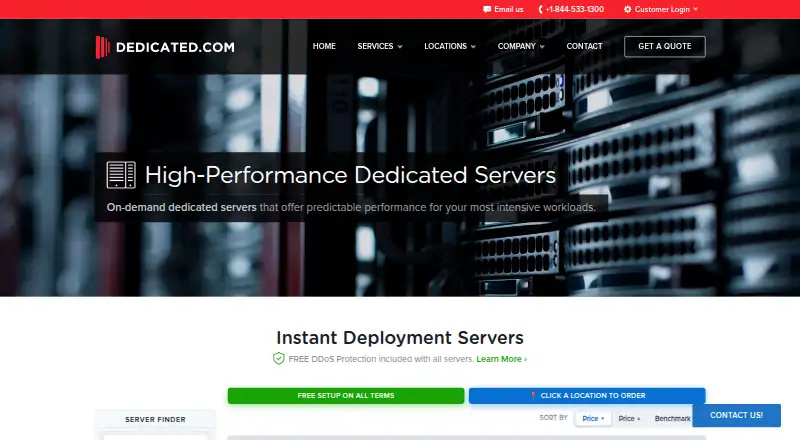Click the SORT BY label
The image size is (800, 440).
click(x=554, y=418)
